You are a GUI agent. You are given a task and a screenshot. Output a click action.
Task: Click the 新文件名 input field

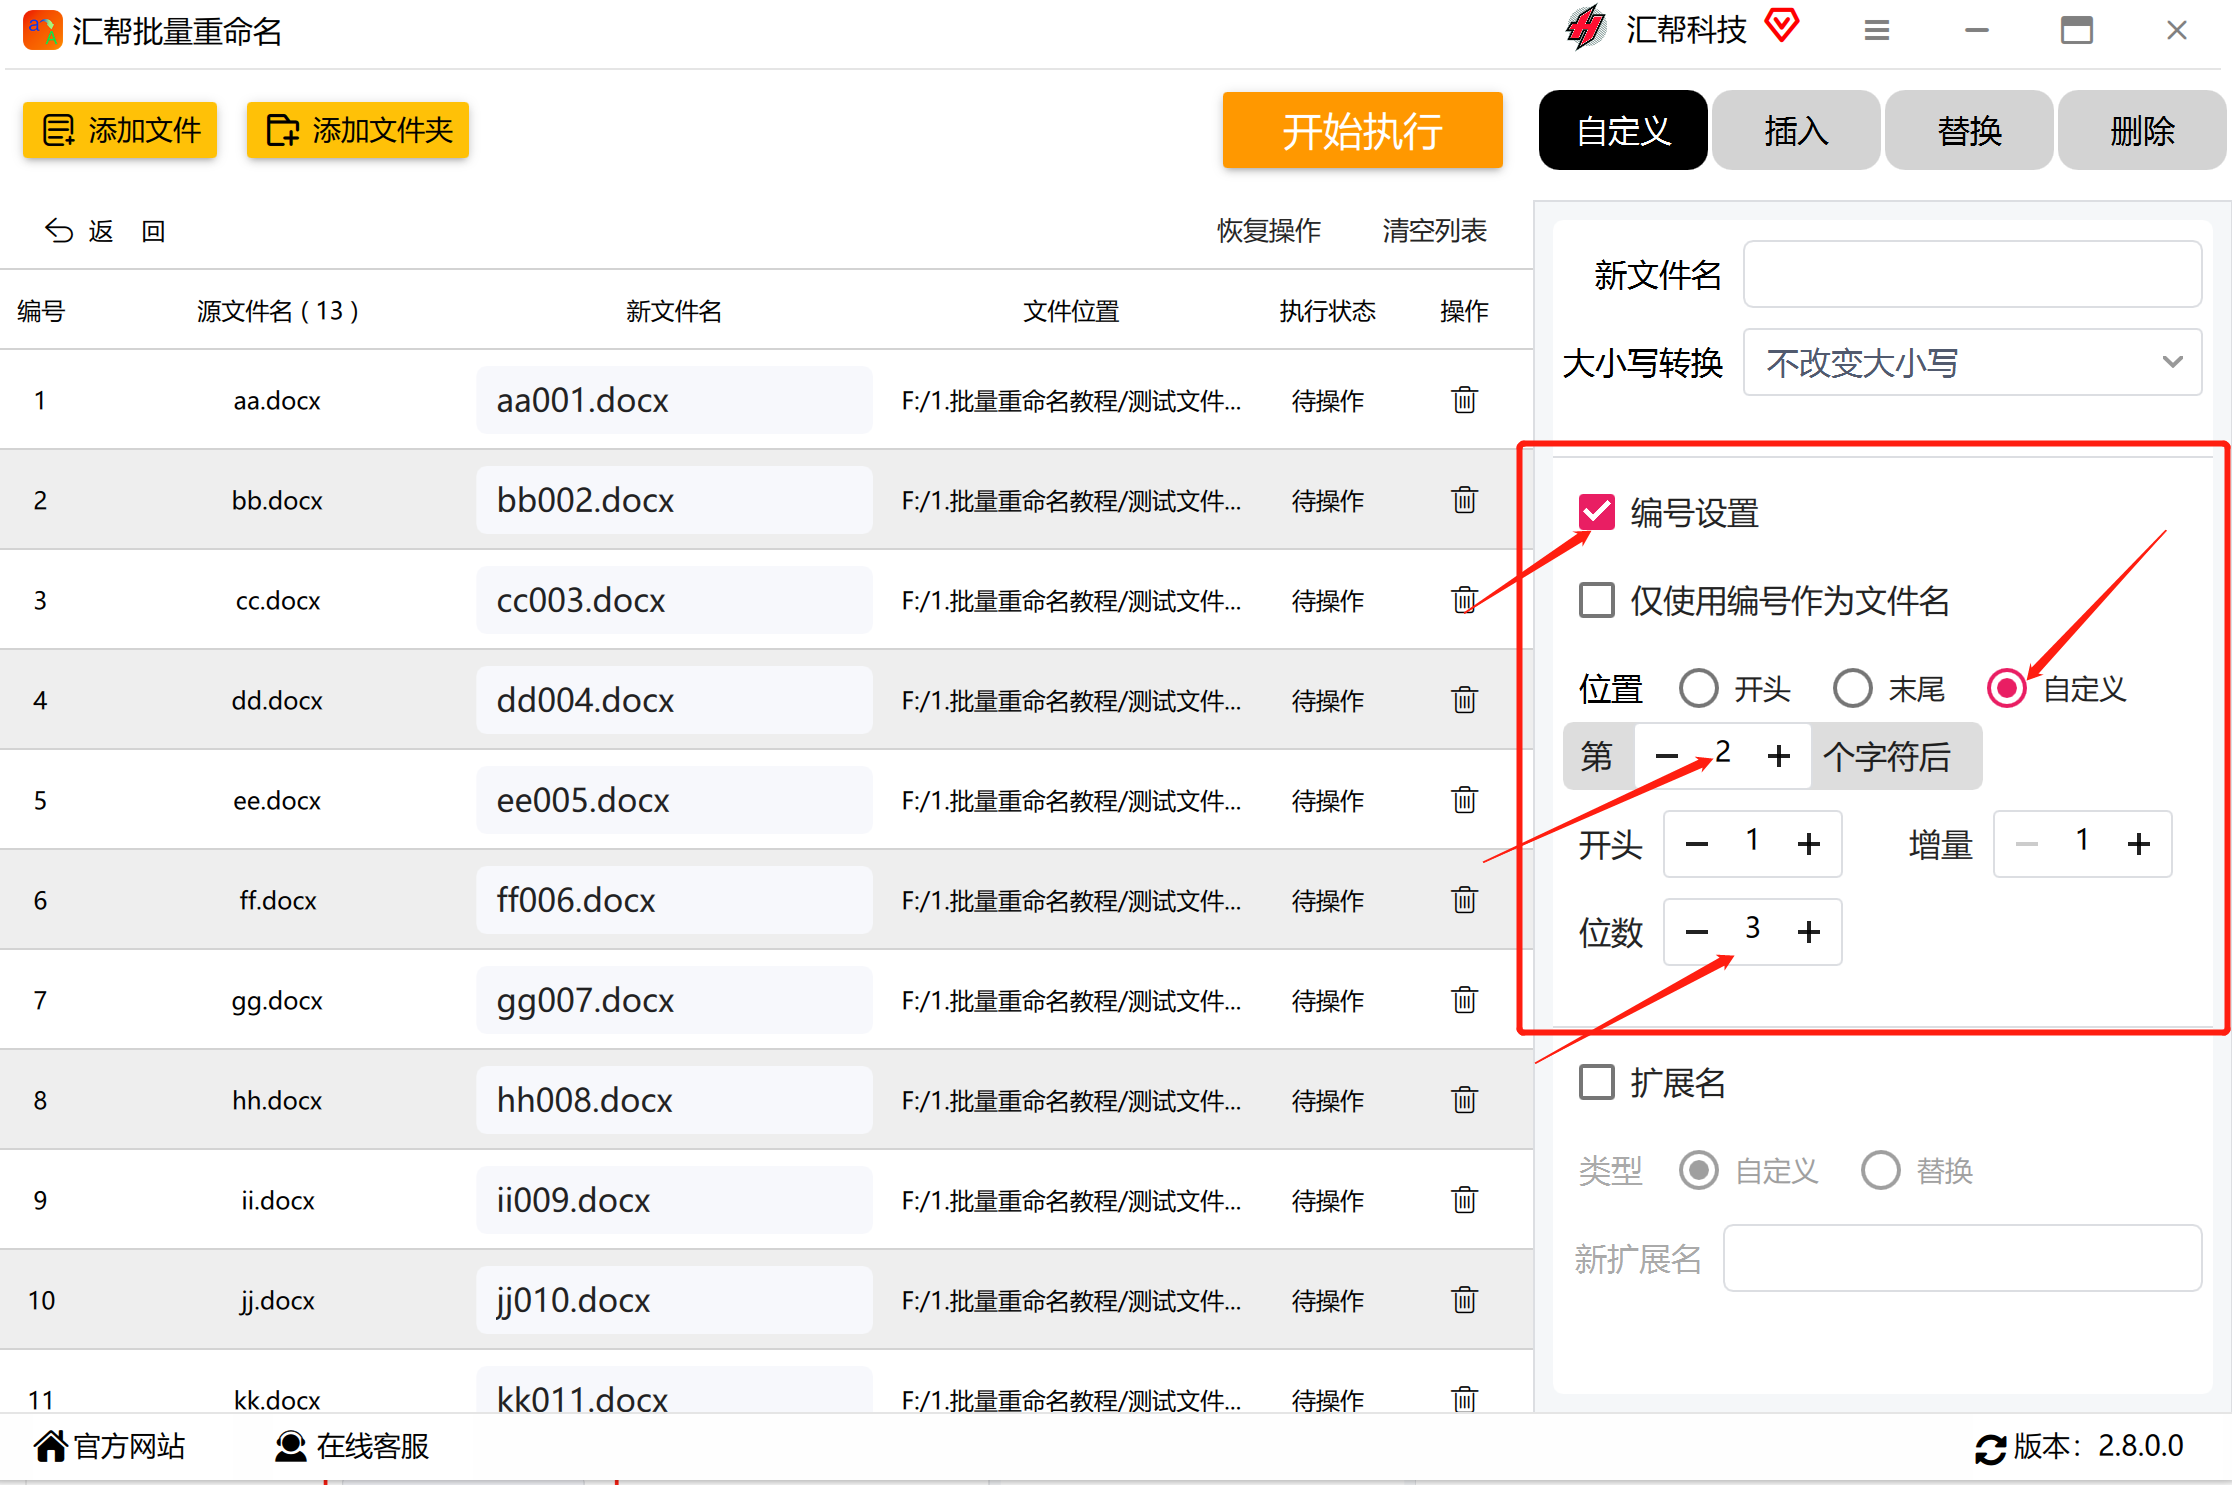(x=1971, y=274)
